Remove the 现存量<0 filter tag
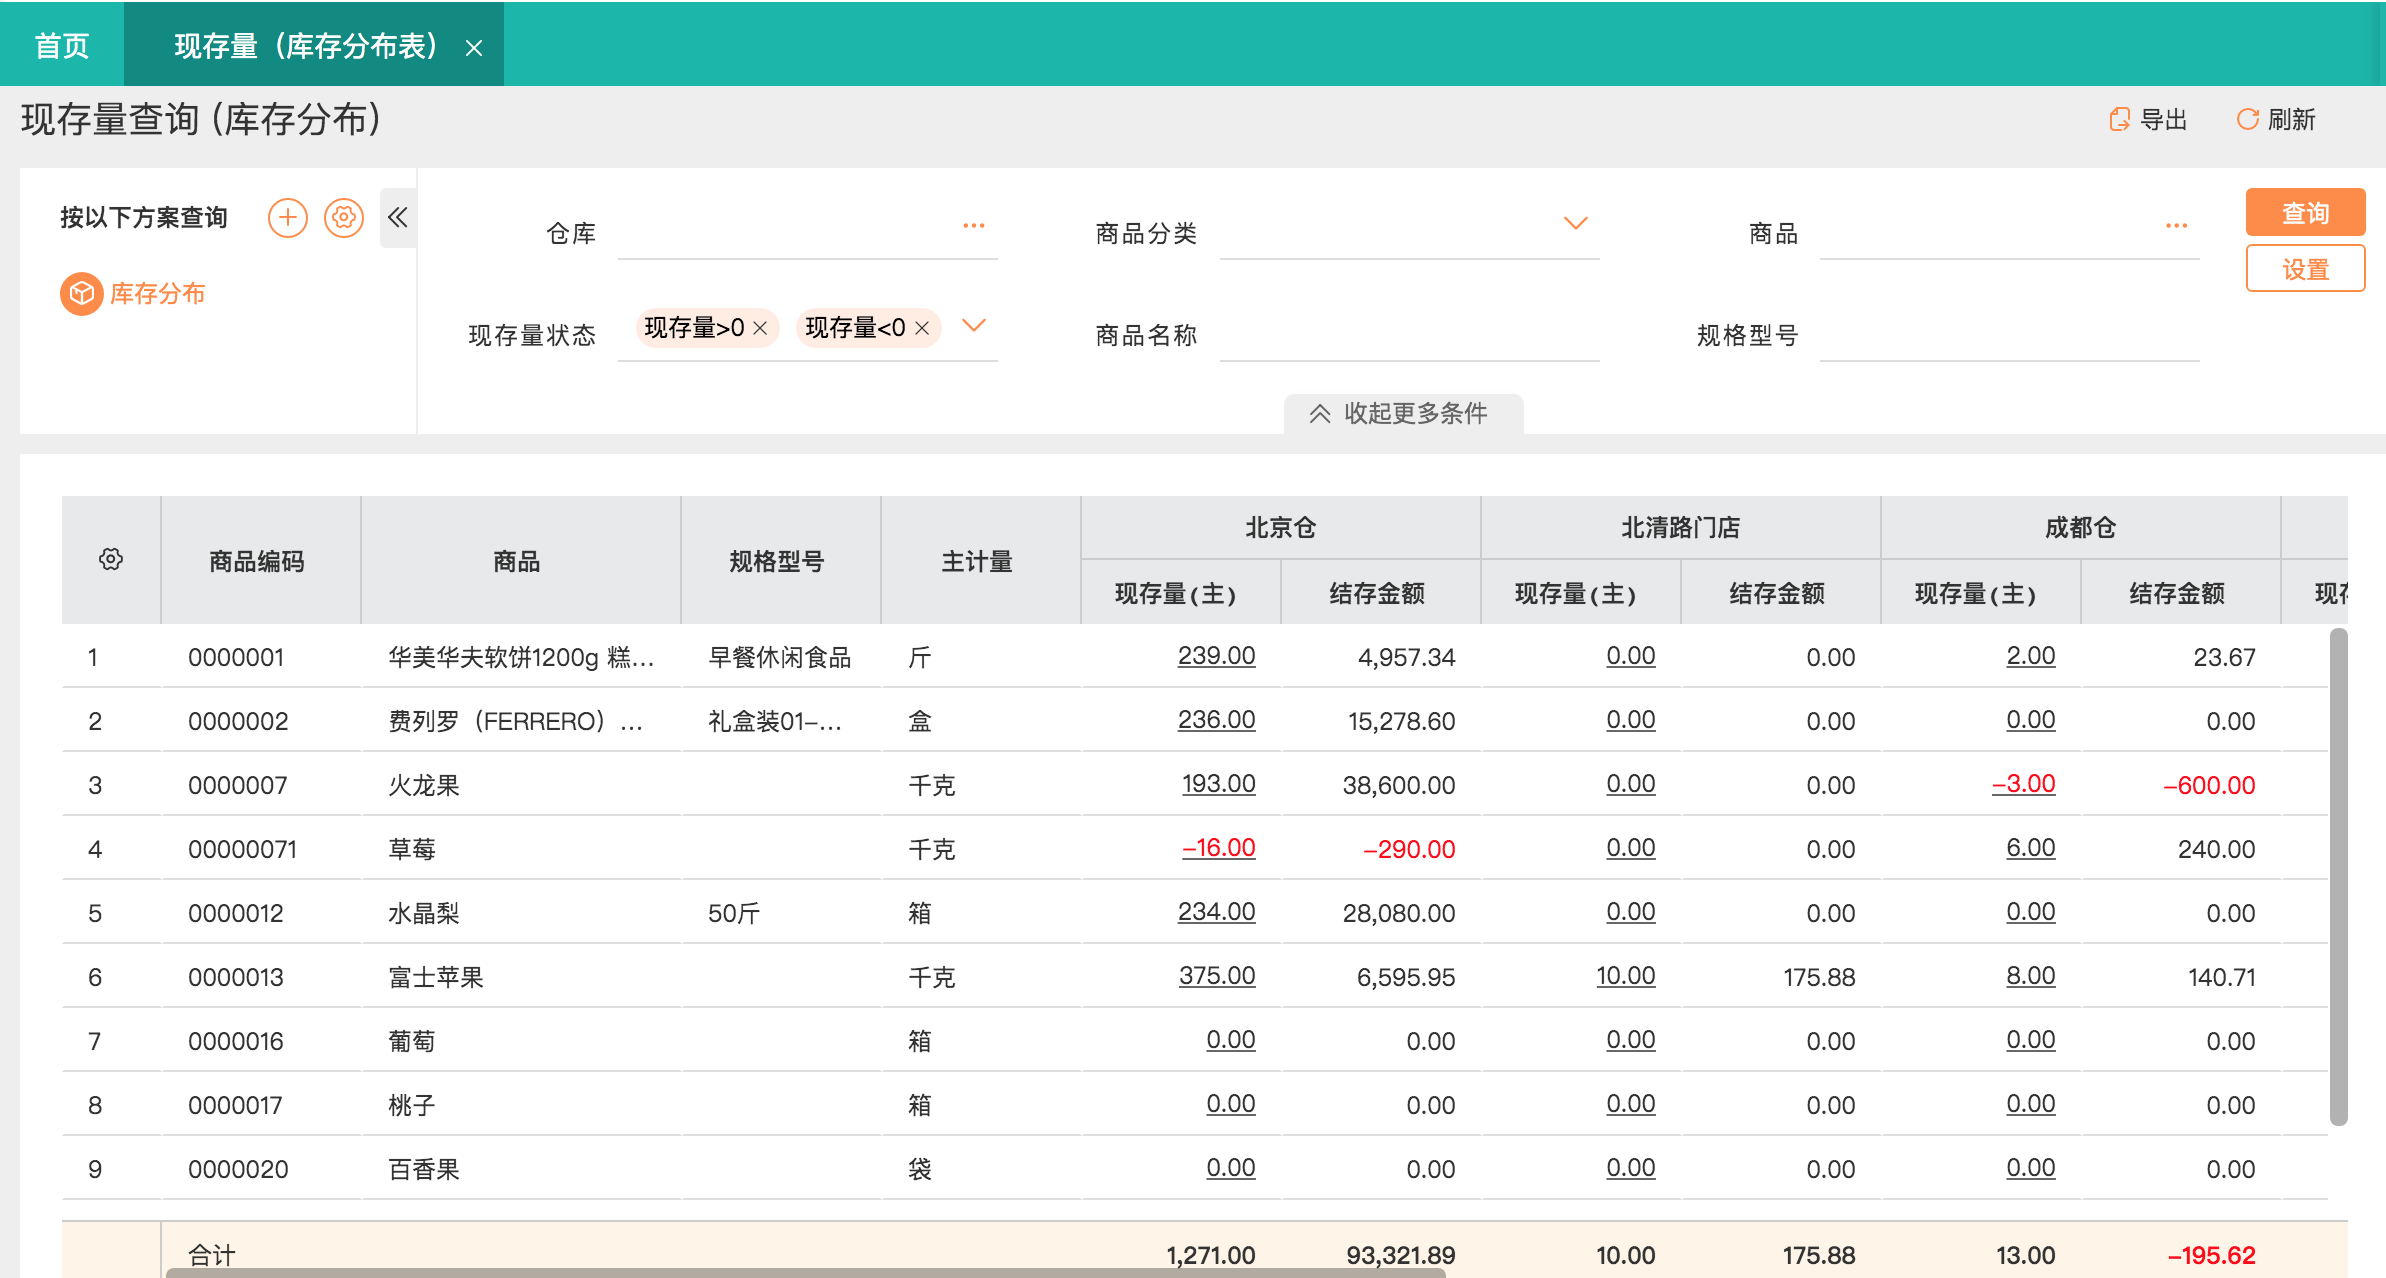 pos(918,328)
